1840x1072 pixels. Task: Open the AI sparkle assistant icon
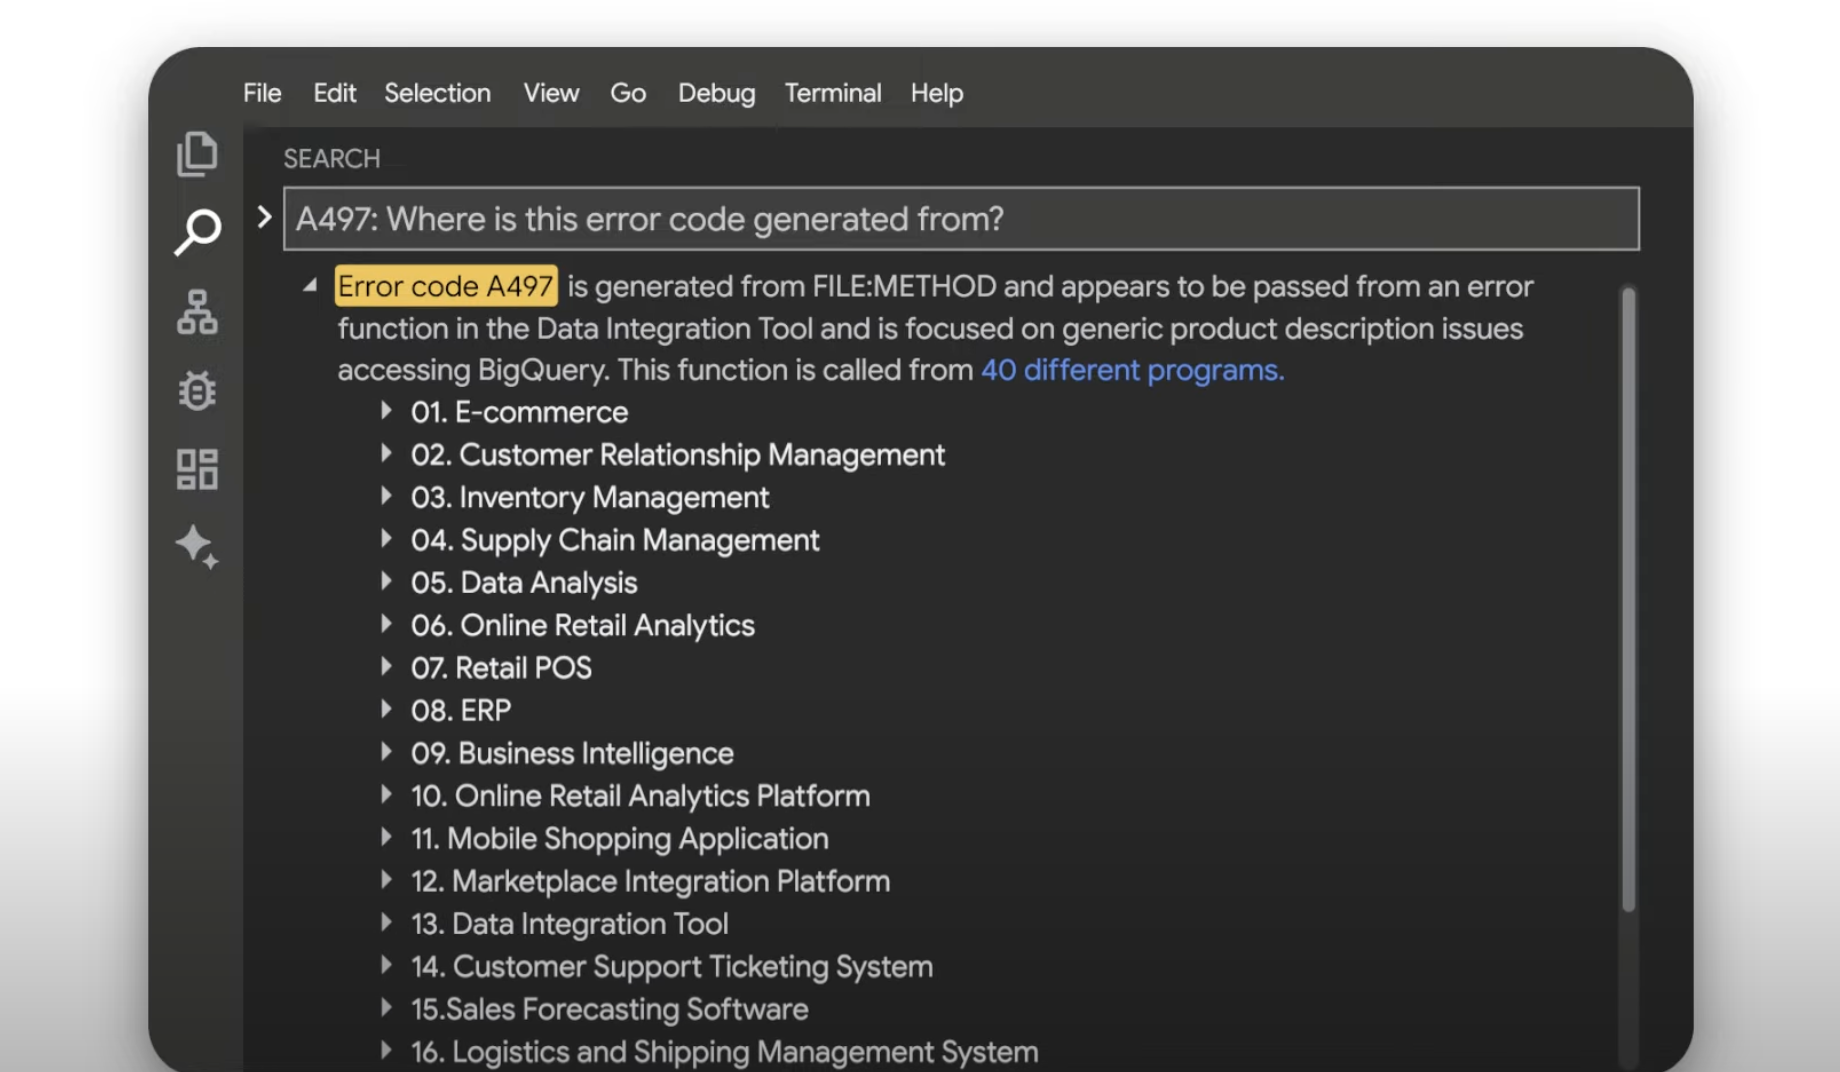click(x=197, y=547)
